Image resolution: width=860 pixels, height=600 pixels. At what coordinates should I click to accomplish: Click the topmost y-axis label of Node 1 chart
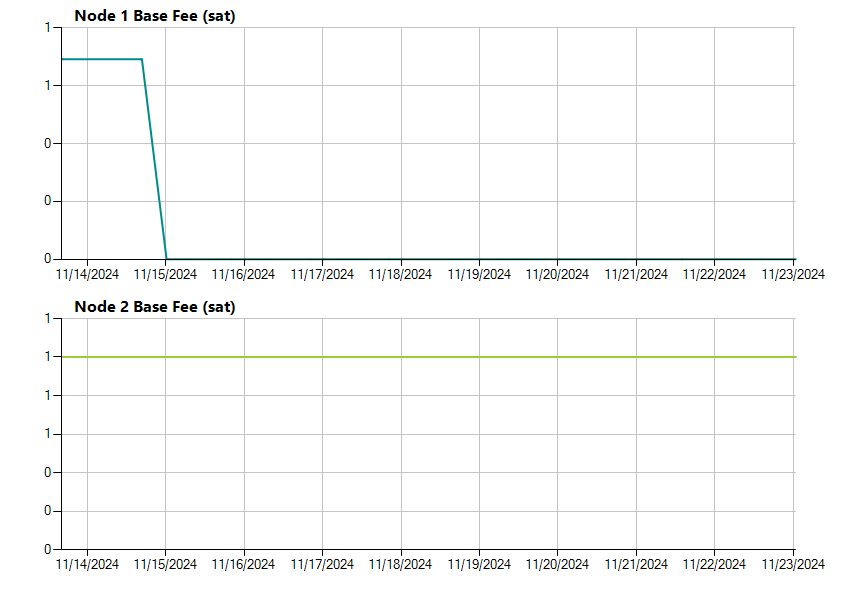coord(46,28)
